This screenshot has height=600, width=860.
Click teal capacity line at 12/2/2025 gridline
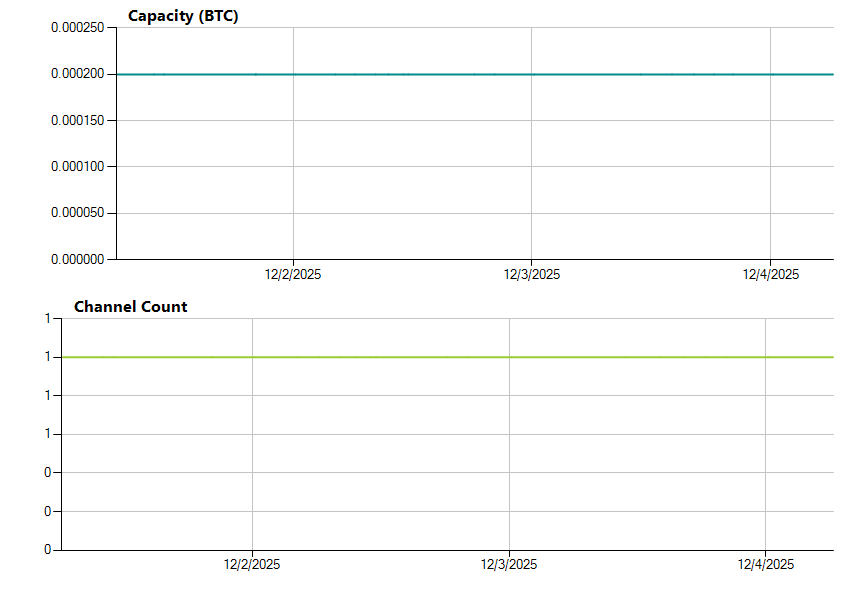point(293,74)
